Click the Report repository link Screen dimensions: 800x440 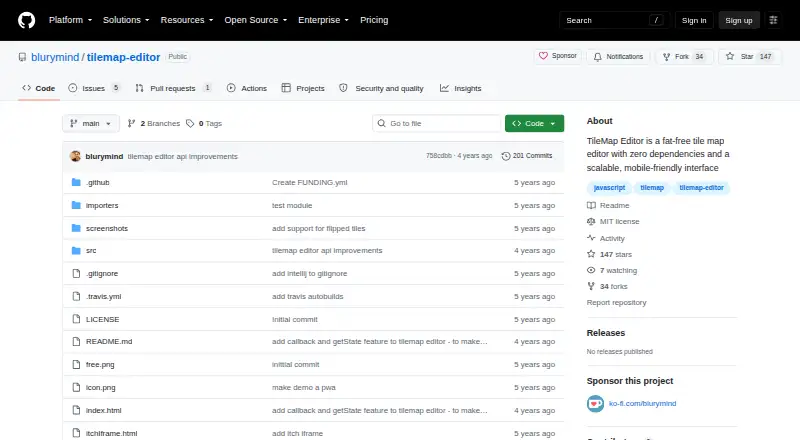coord(616,302)
